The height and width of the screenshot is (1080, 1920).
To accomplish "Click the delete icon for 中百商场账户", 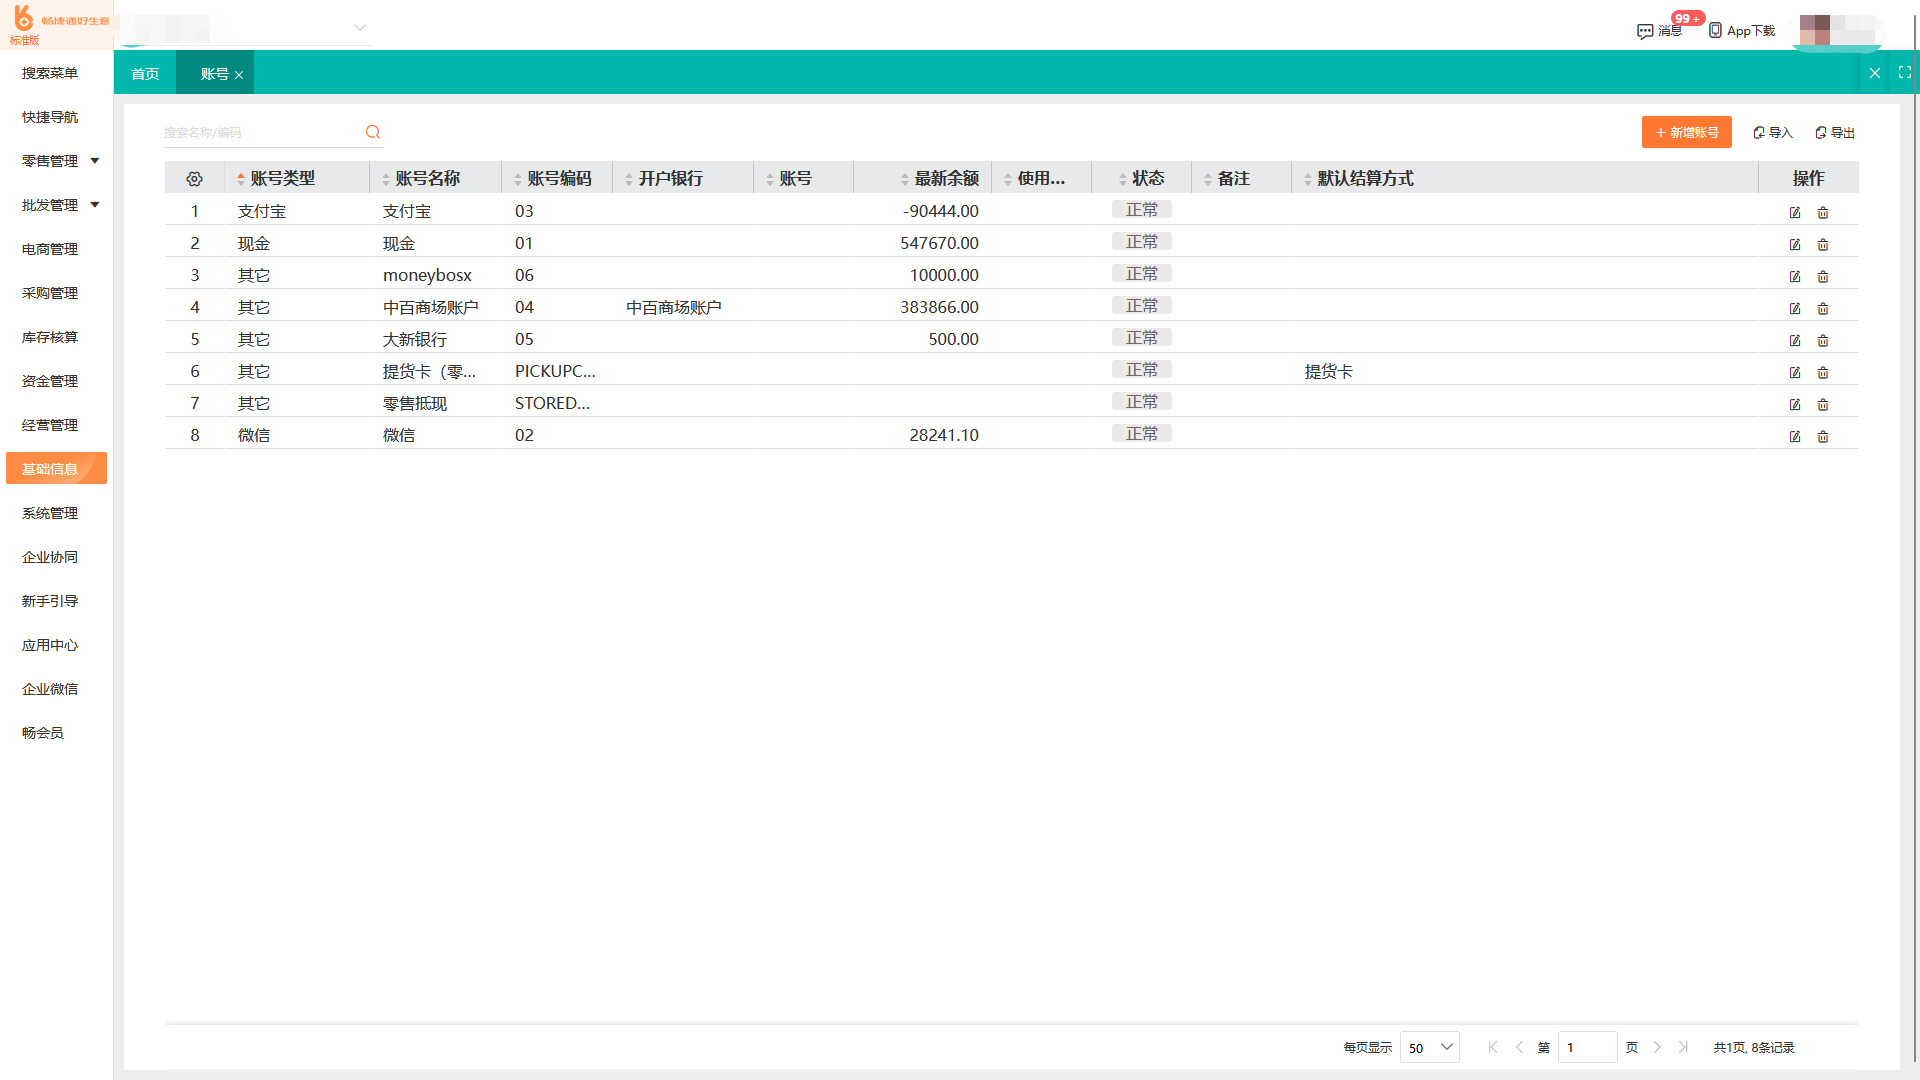I will pos(1824,307).
